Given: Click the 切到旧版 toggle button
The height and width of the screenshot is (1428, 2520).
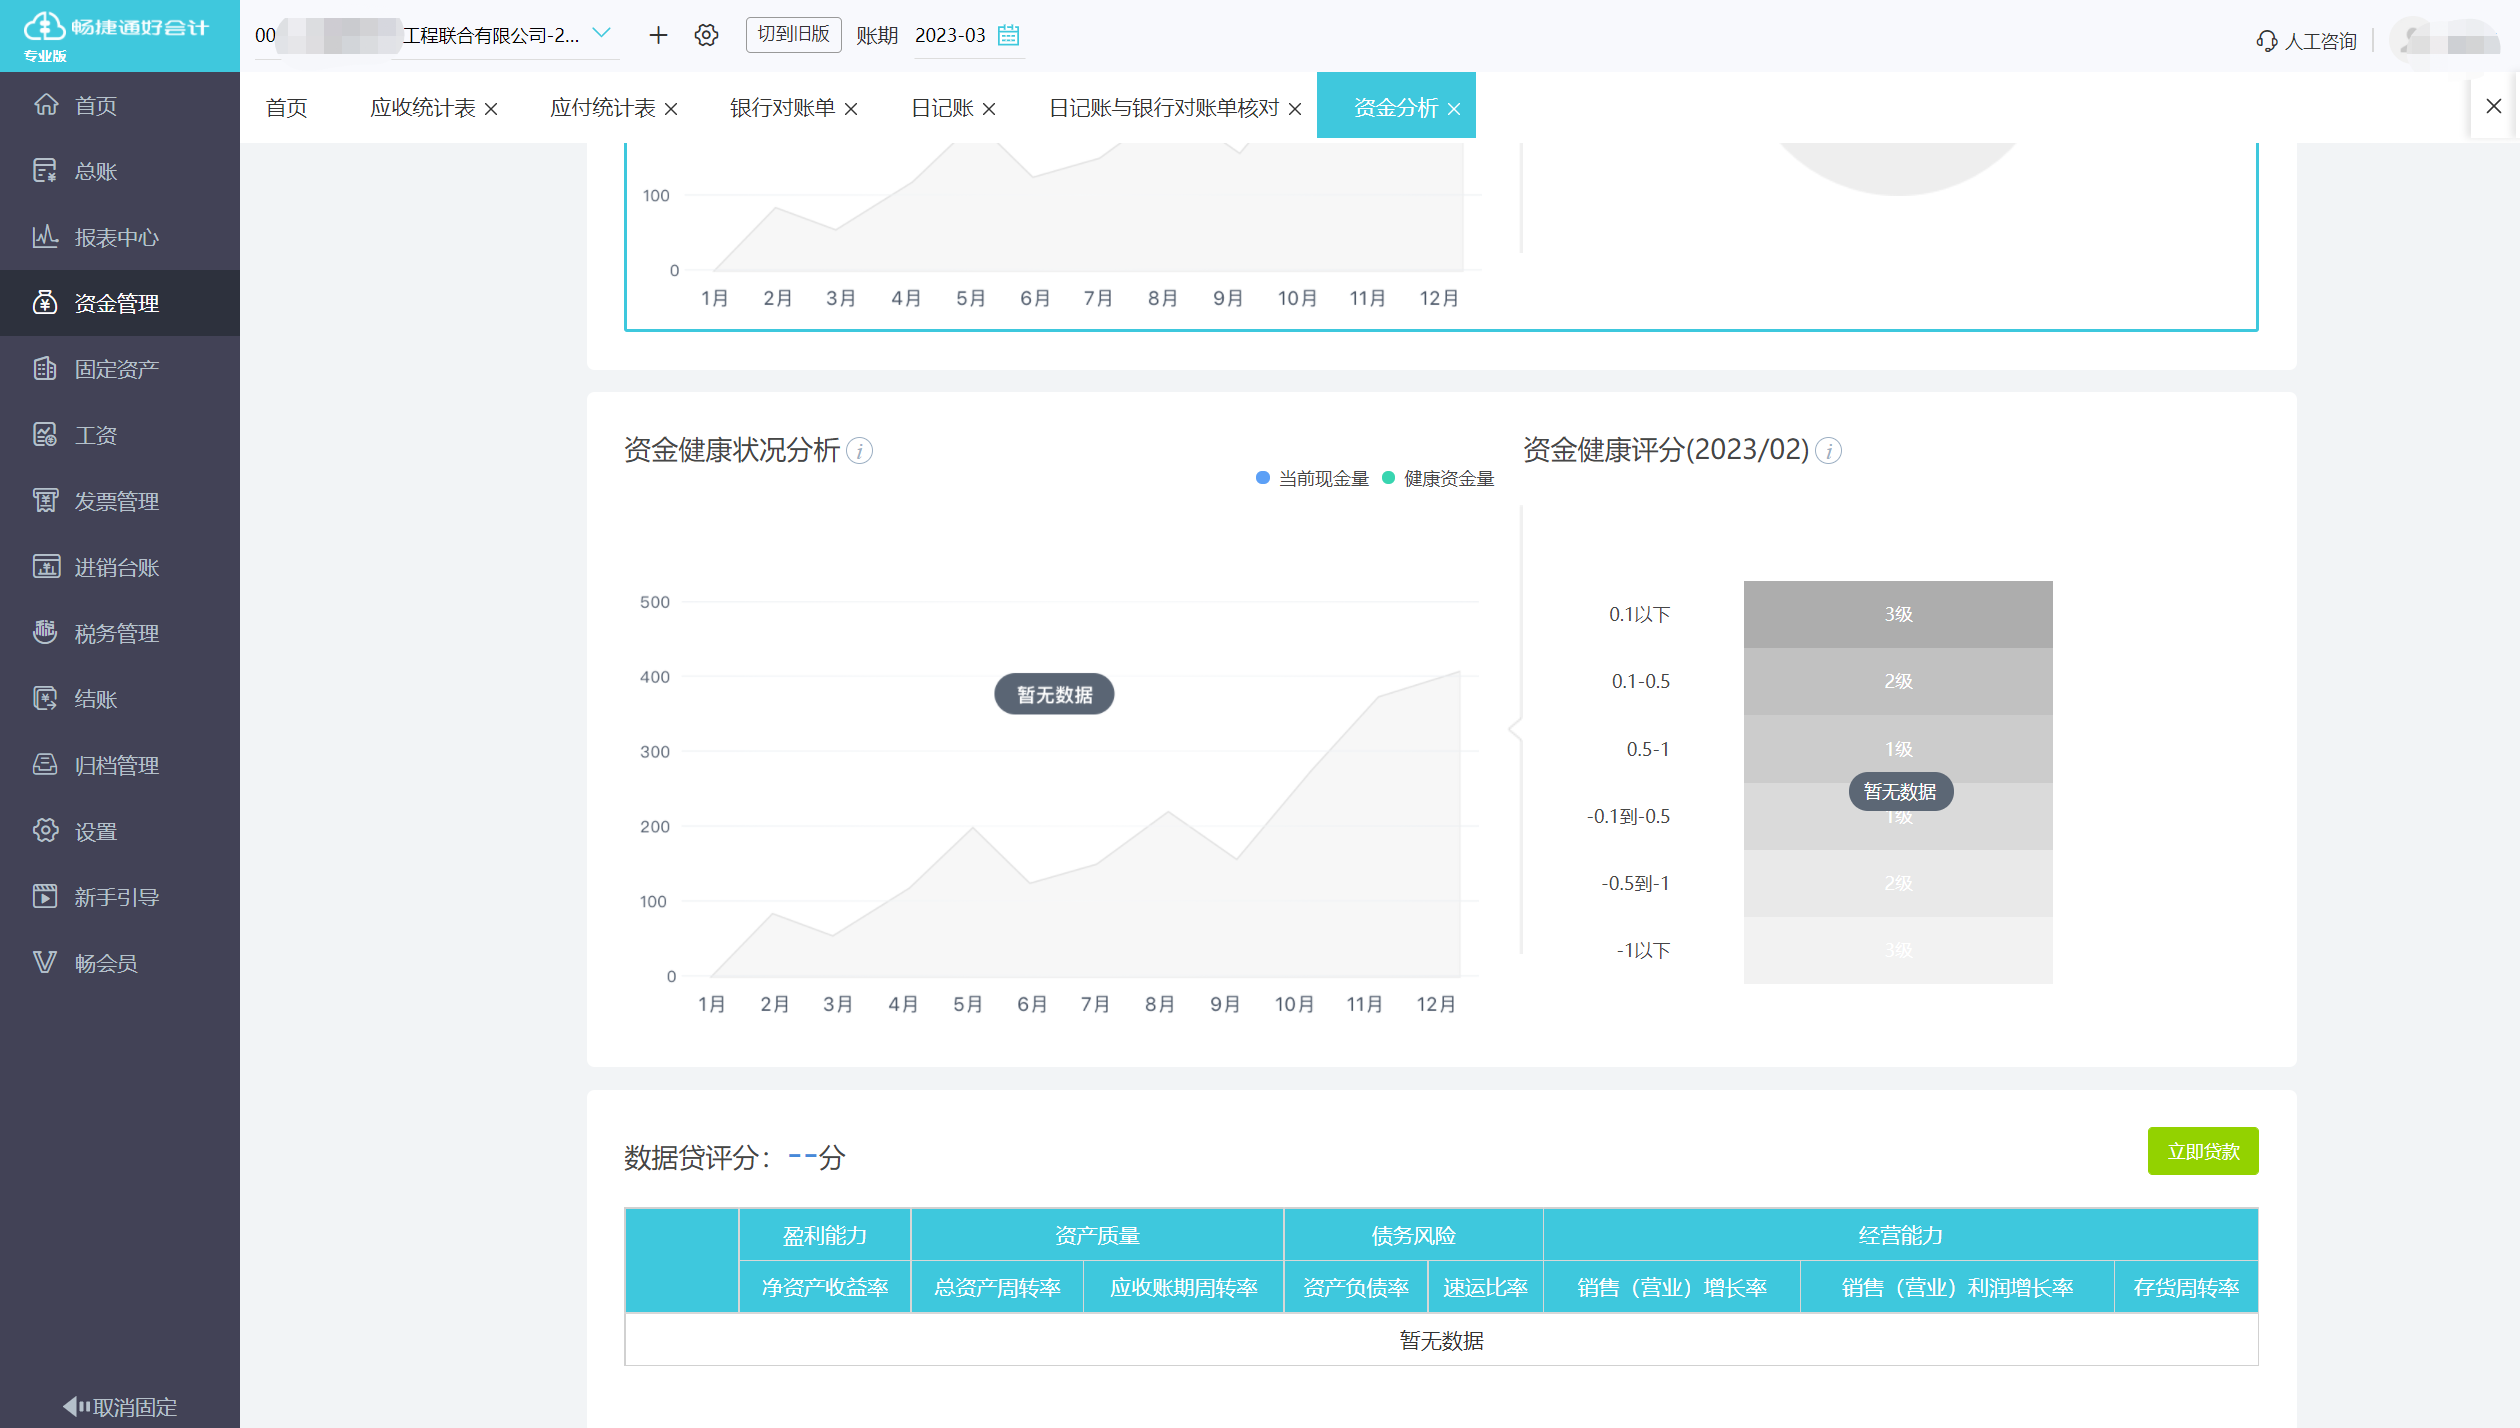Looking at the screenshot, I should 793,33.
